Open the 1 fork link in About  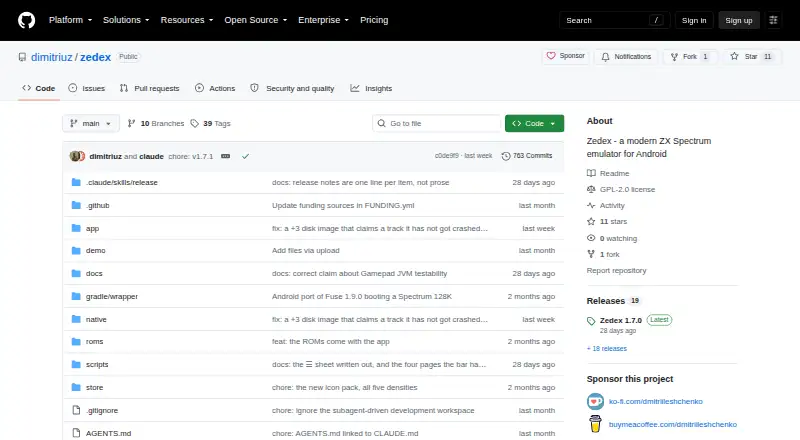point(603,254)
